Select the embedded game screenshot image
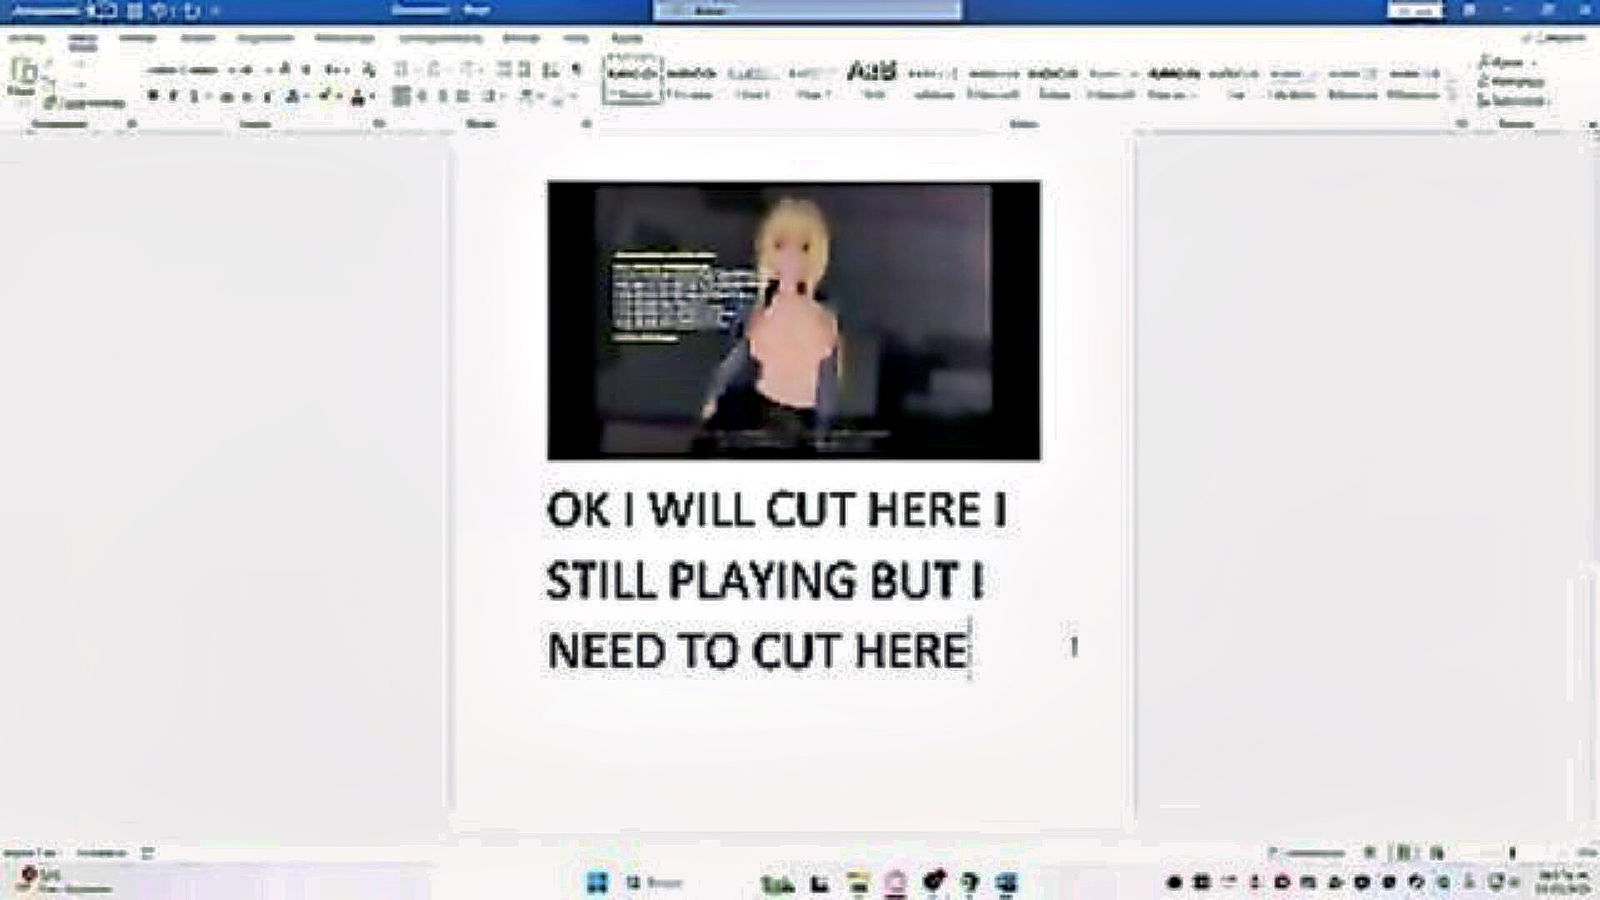 point(793,320)
